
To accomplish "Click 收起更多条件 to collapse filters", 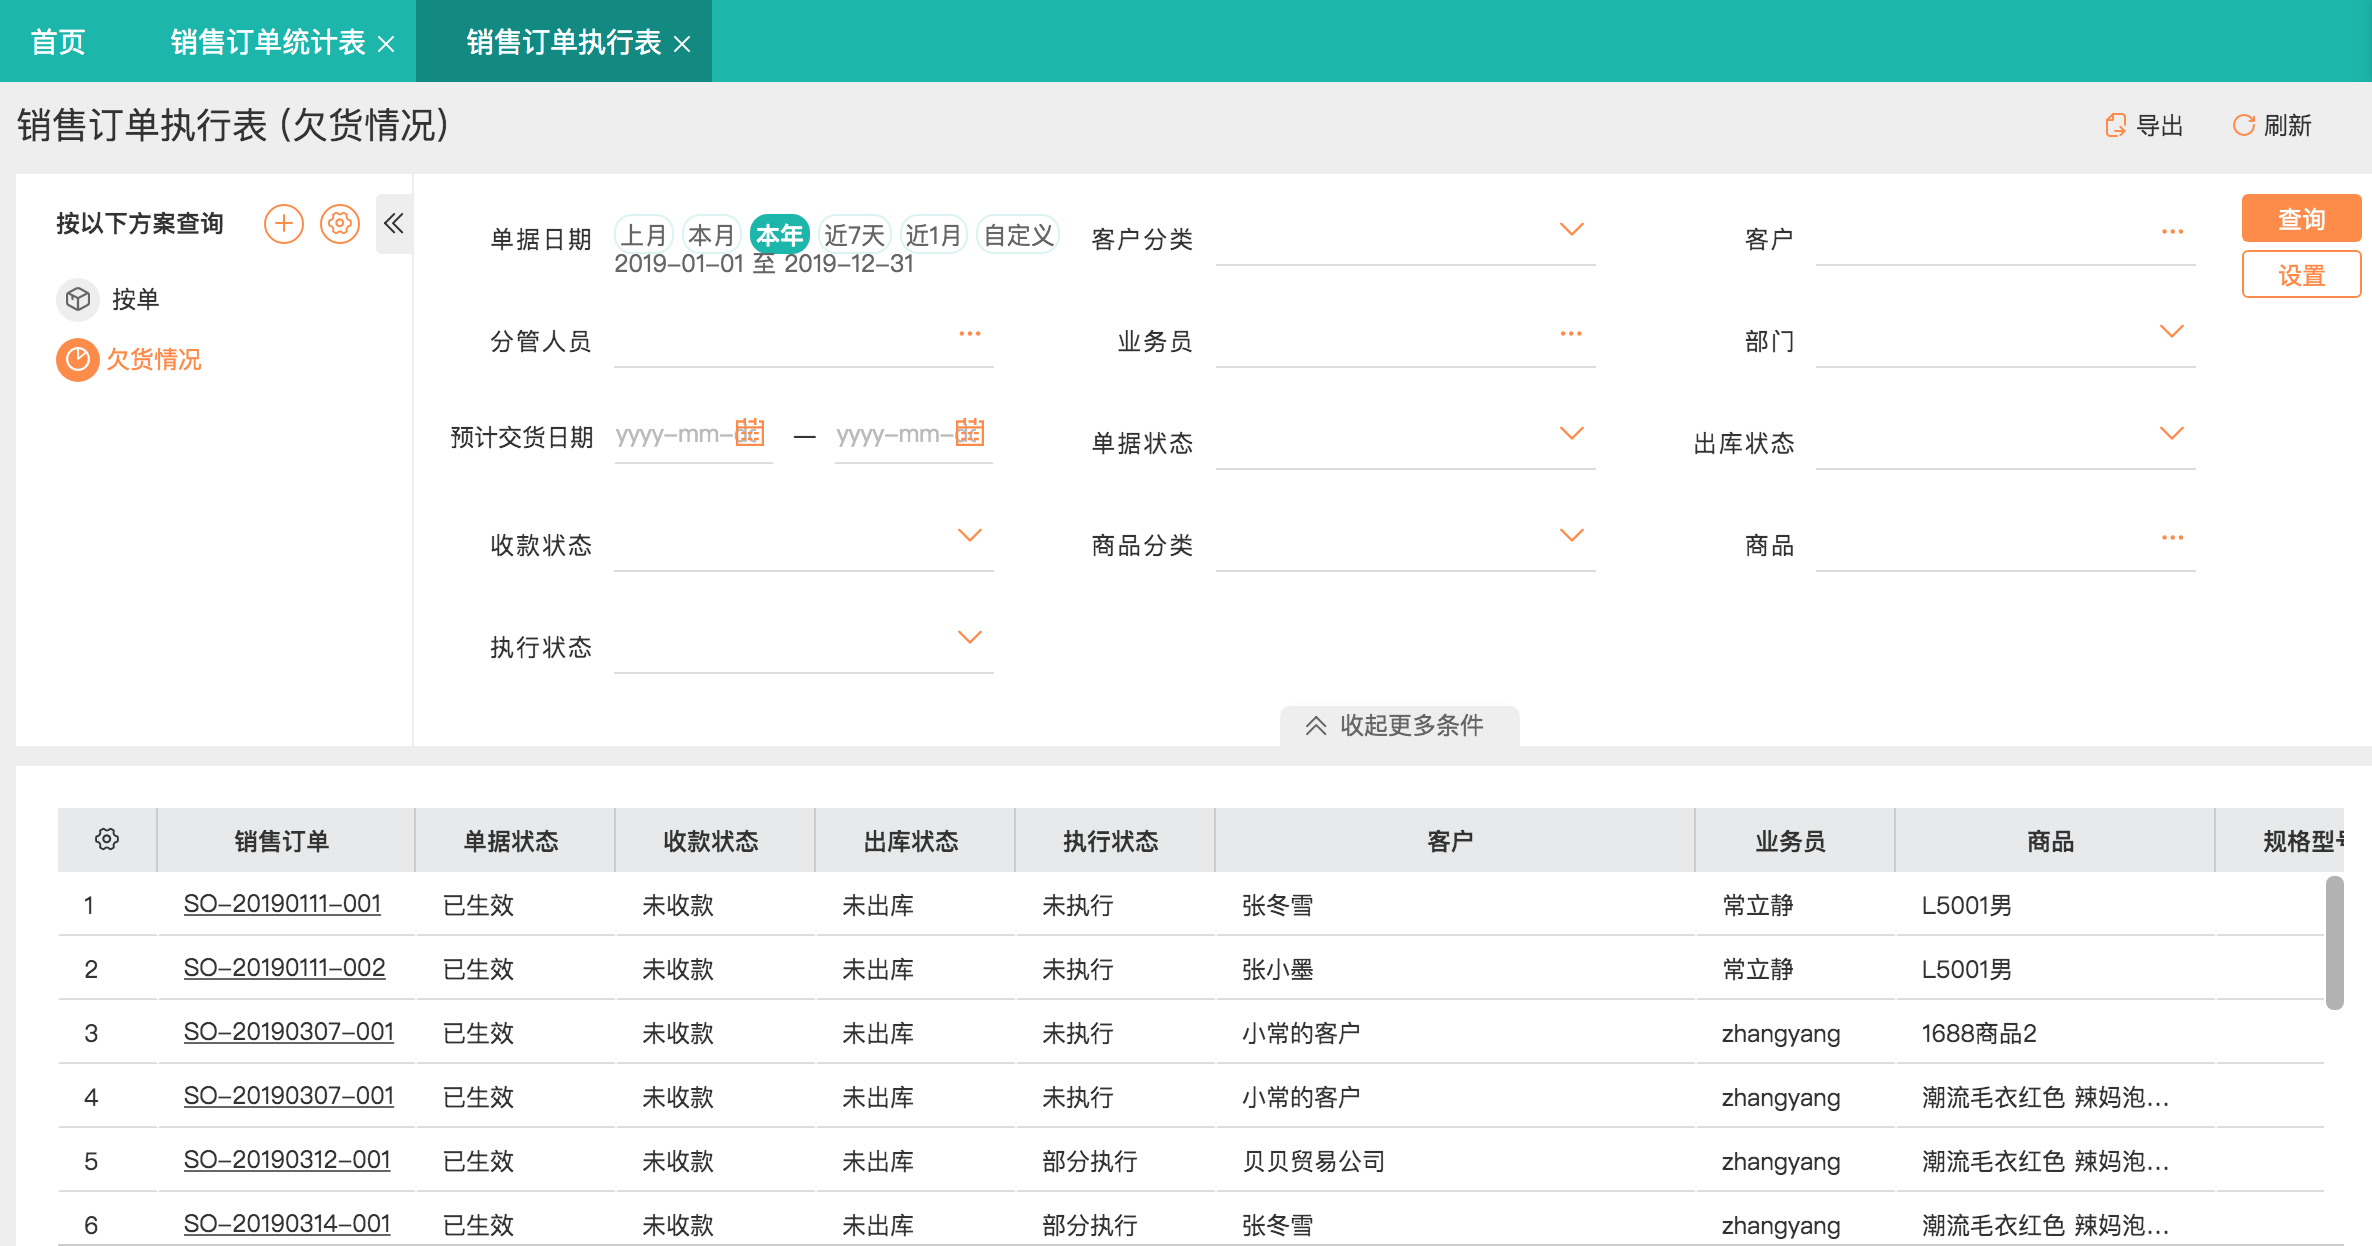I will 1398,725.
